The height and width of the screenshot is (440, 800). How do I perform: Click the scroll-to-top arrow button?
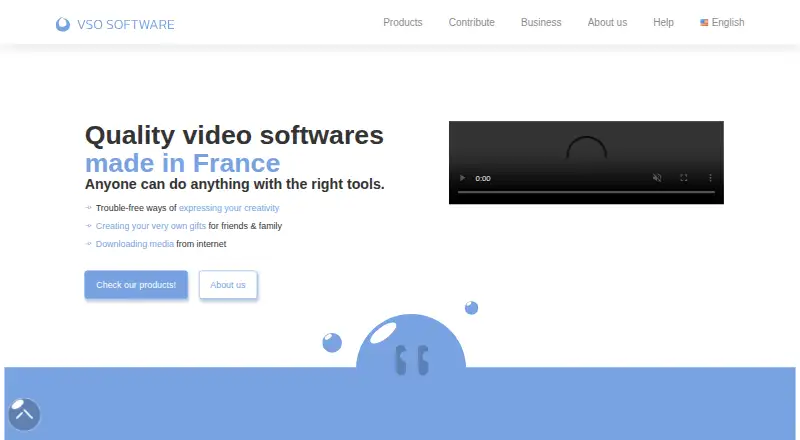point(24,414)
